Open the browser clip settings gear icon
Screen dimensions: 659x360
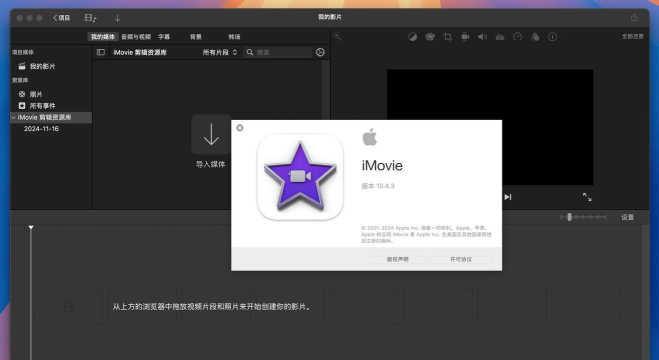[320, 52]
